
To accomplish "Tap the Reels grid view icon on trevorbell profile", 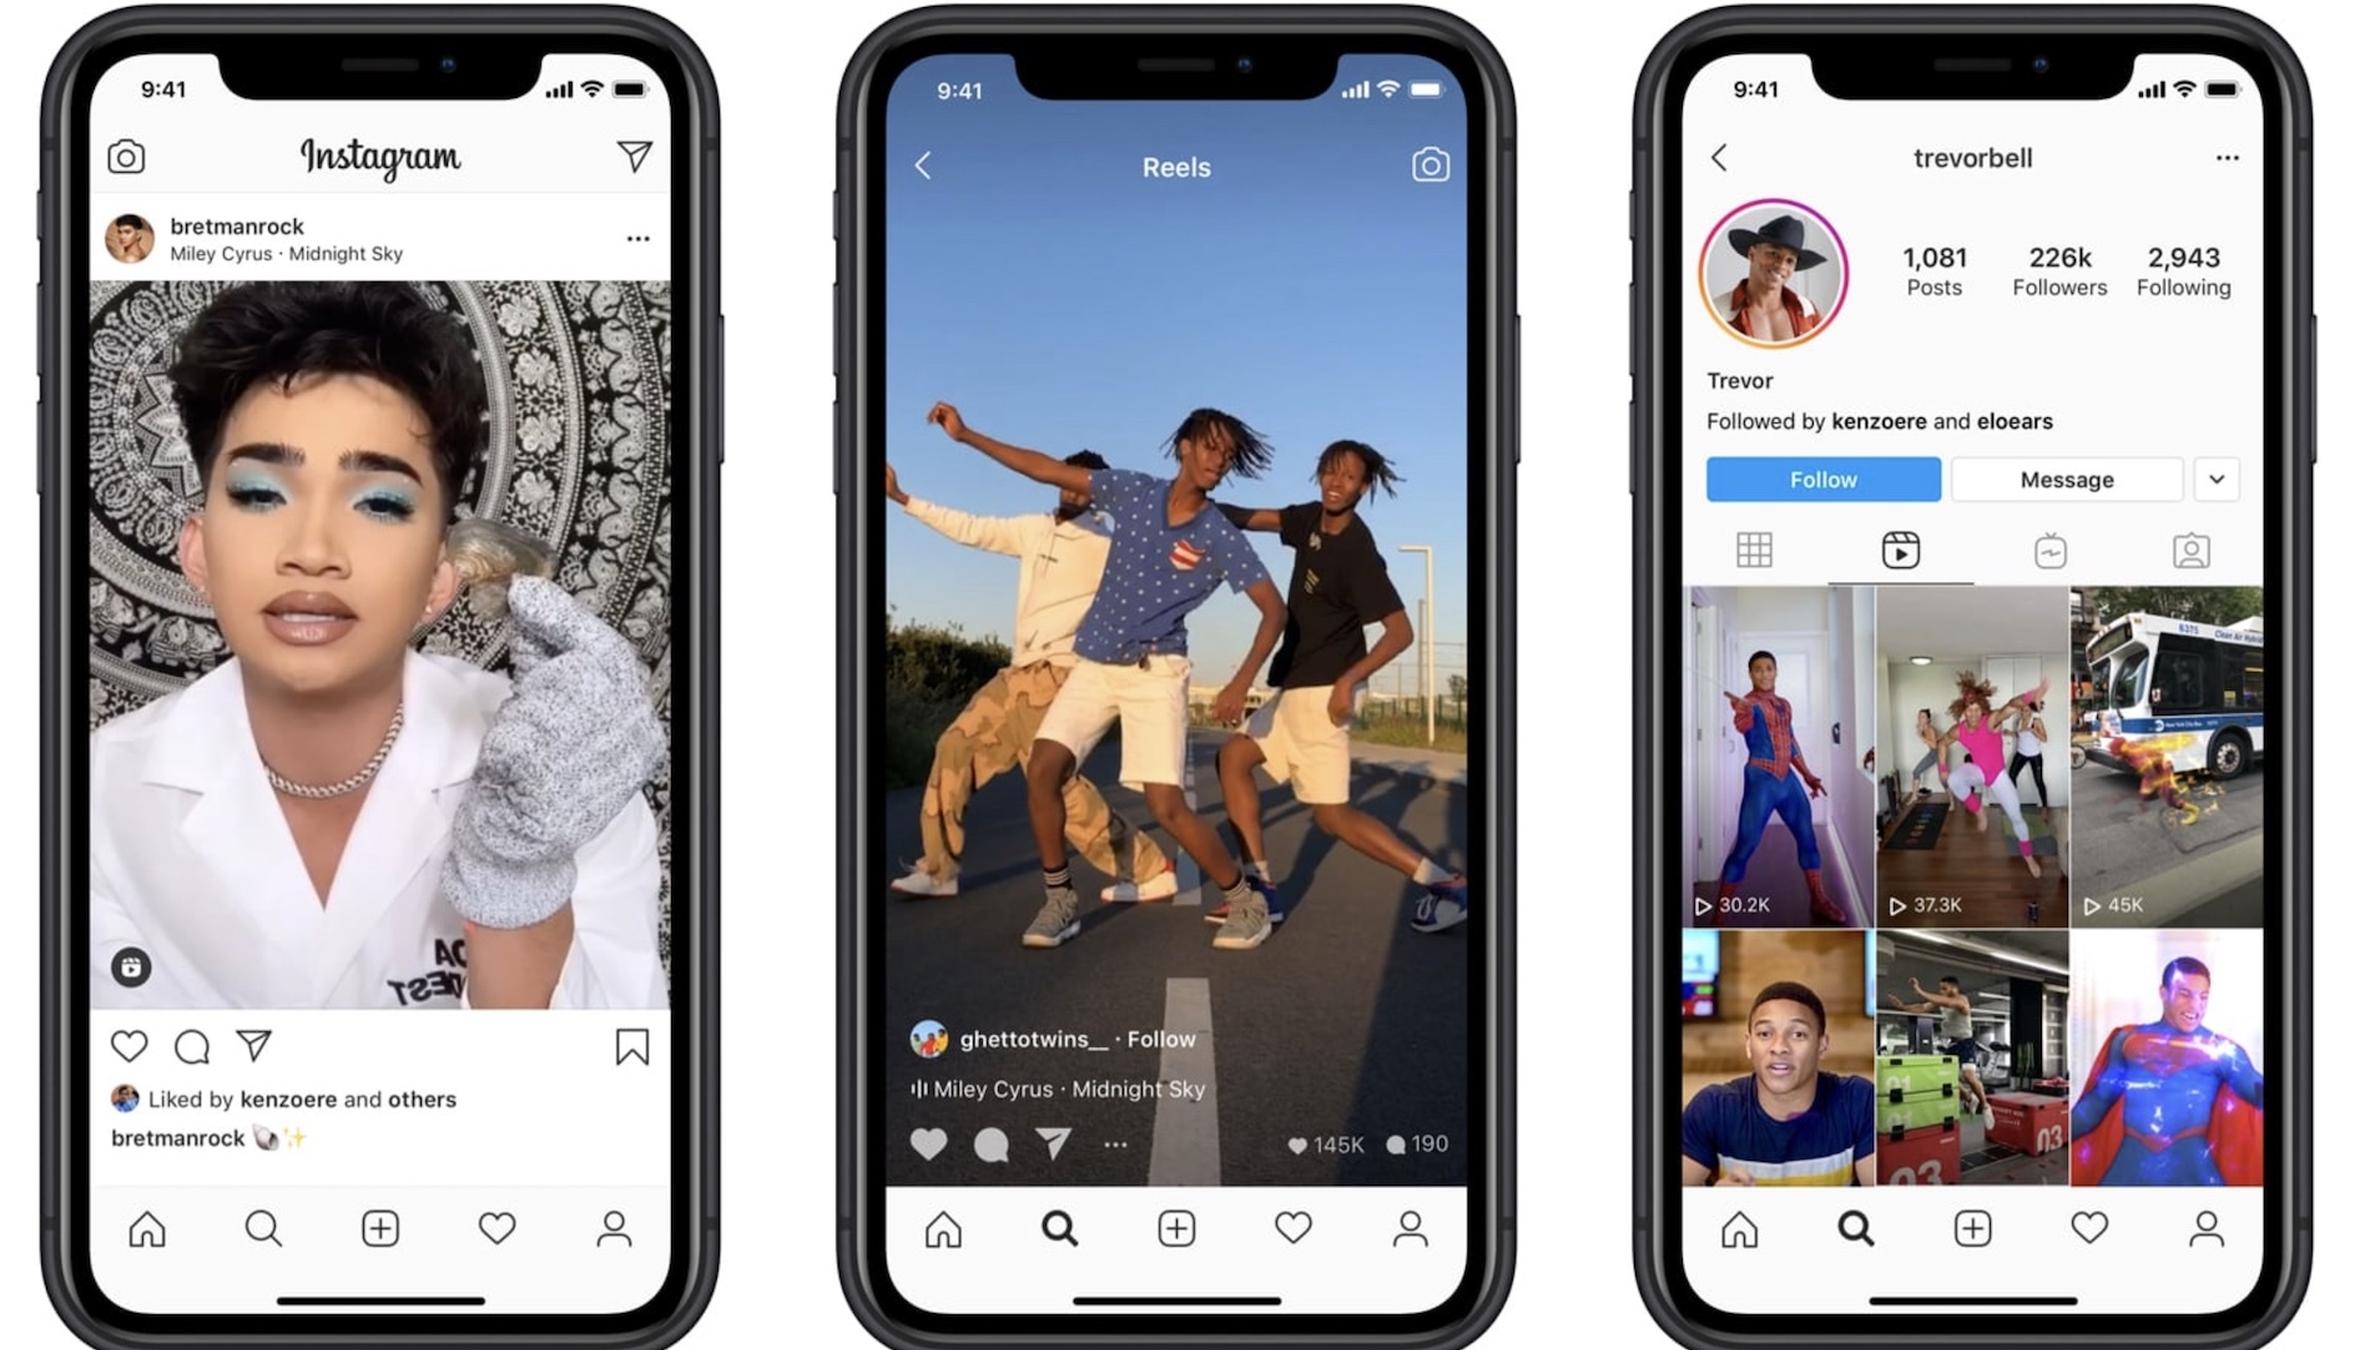I will coord(1900,550).
